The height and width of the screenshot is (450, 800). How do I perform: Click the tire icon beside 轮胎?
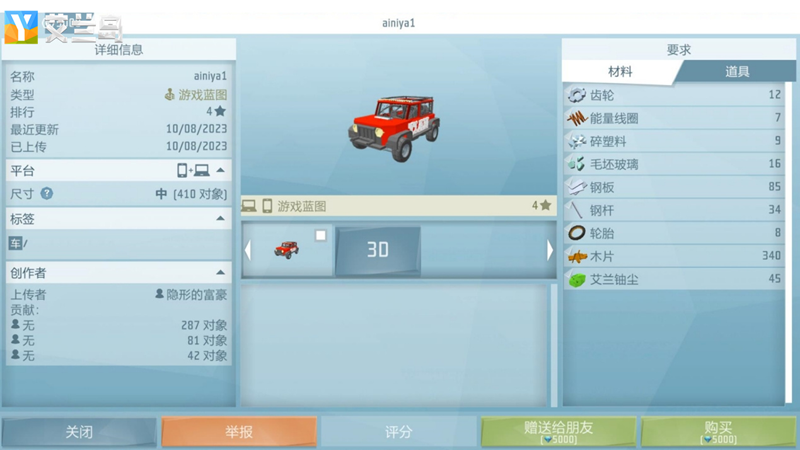(577, 233)
